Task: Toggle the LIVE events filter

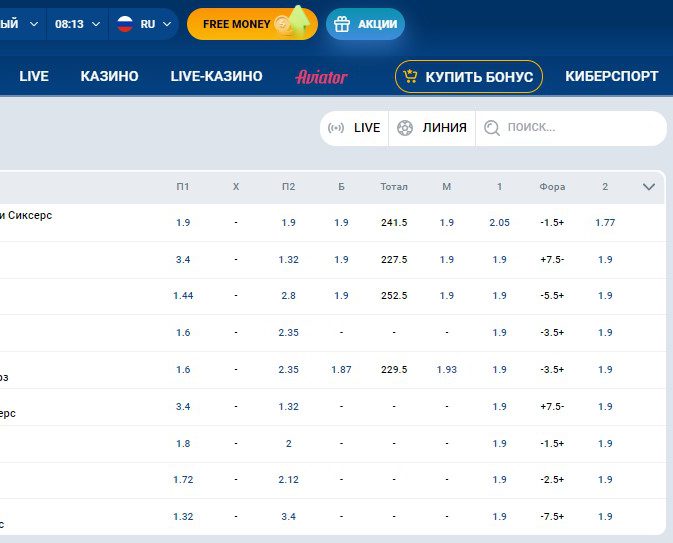Action: click(355, 128)
